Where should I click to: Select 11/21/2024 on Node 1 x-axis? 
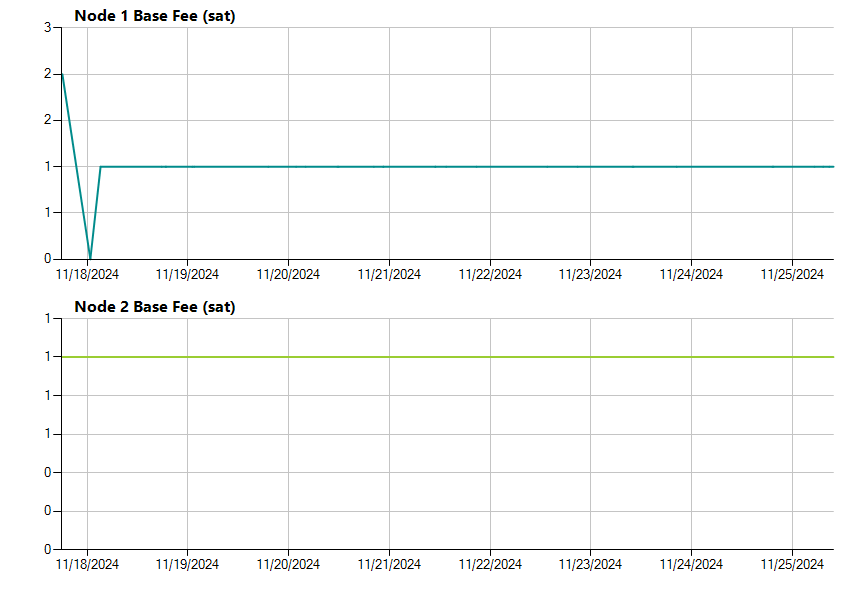[x=389, y=274]
